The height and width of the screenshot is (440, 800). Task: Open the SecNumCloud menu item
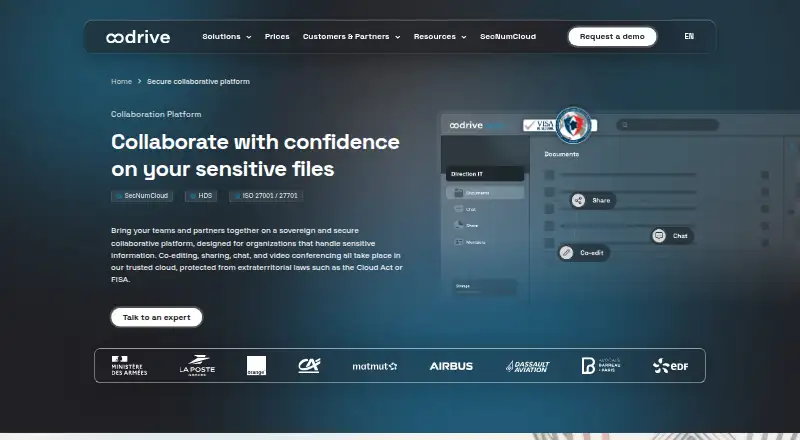pyautogui.click(x=508, y=37)
